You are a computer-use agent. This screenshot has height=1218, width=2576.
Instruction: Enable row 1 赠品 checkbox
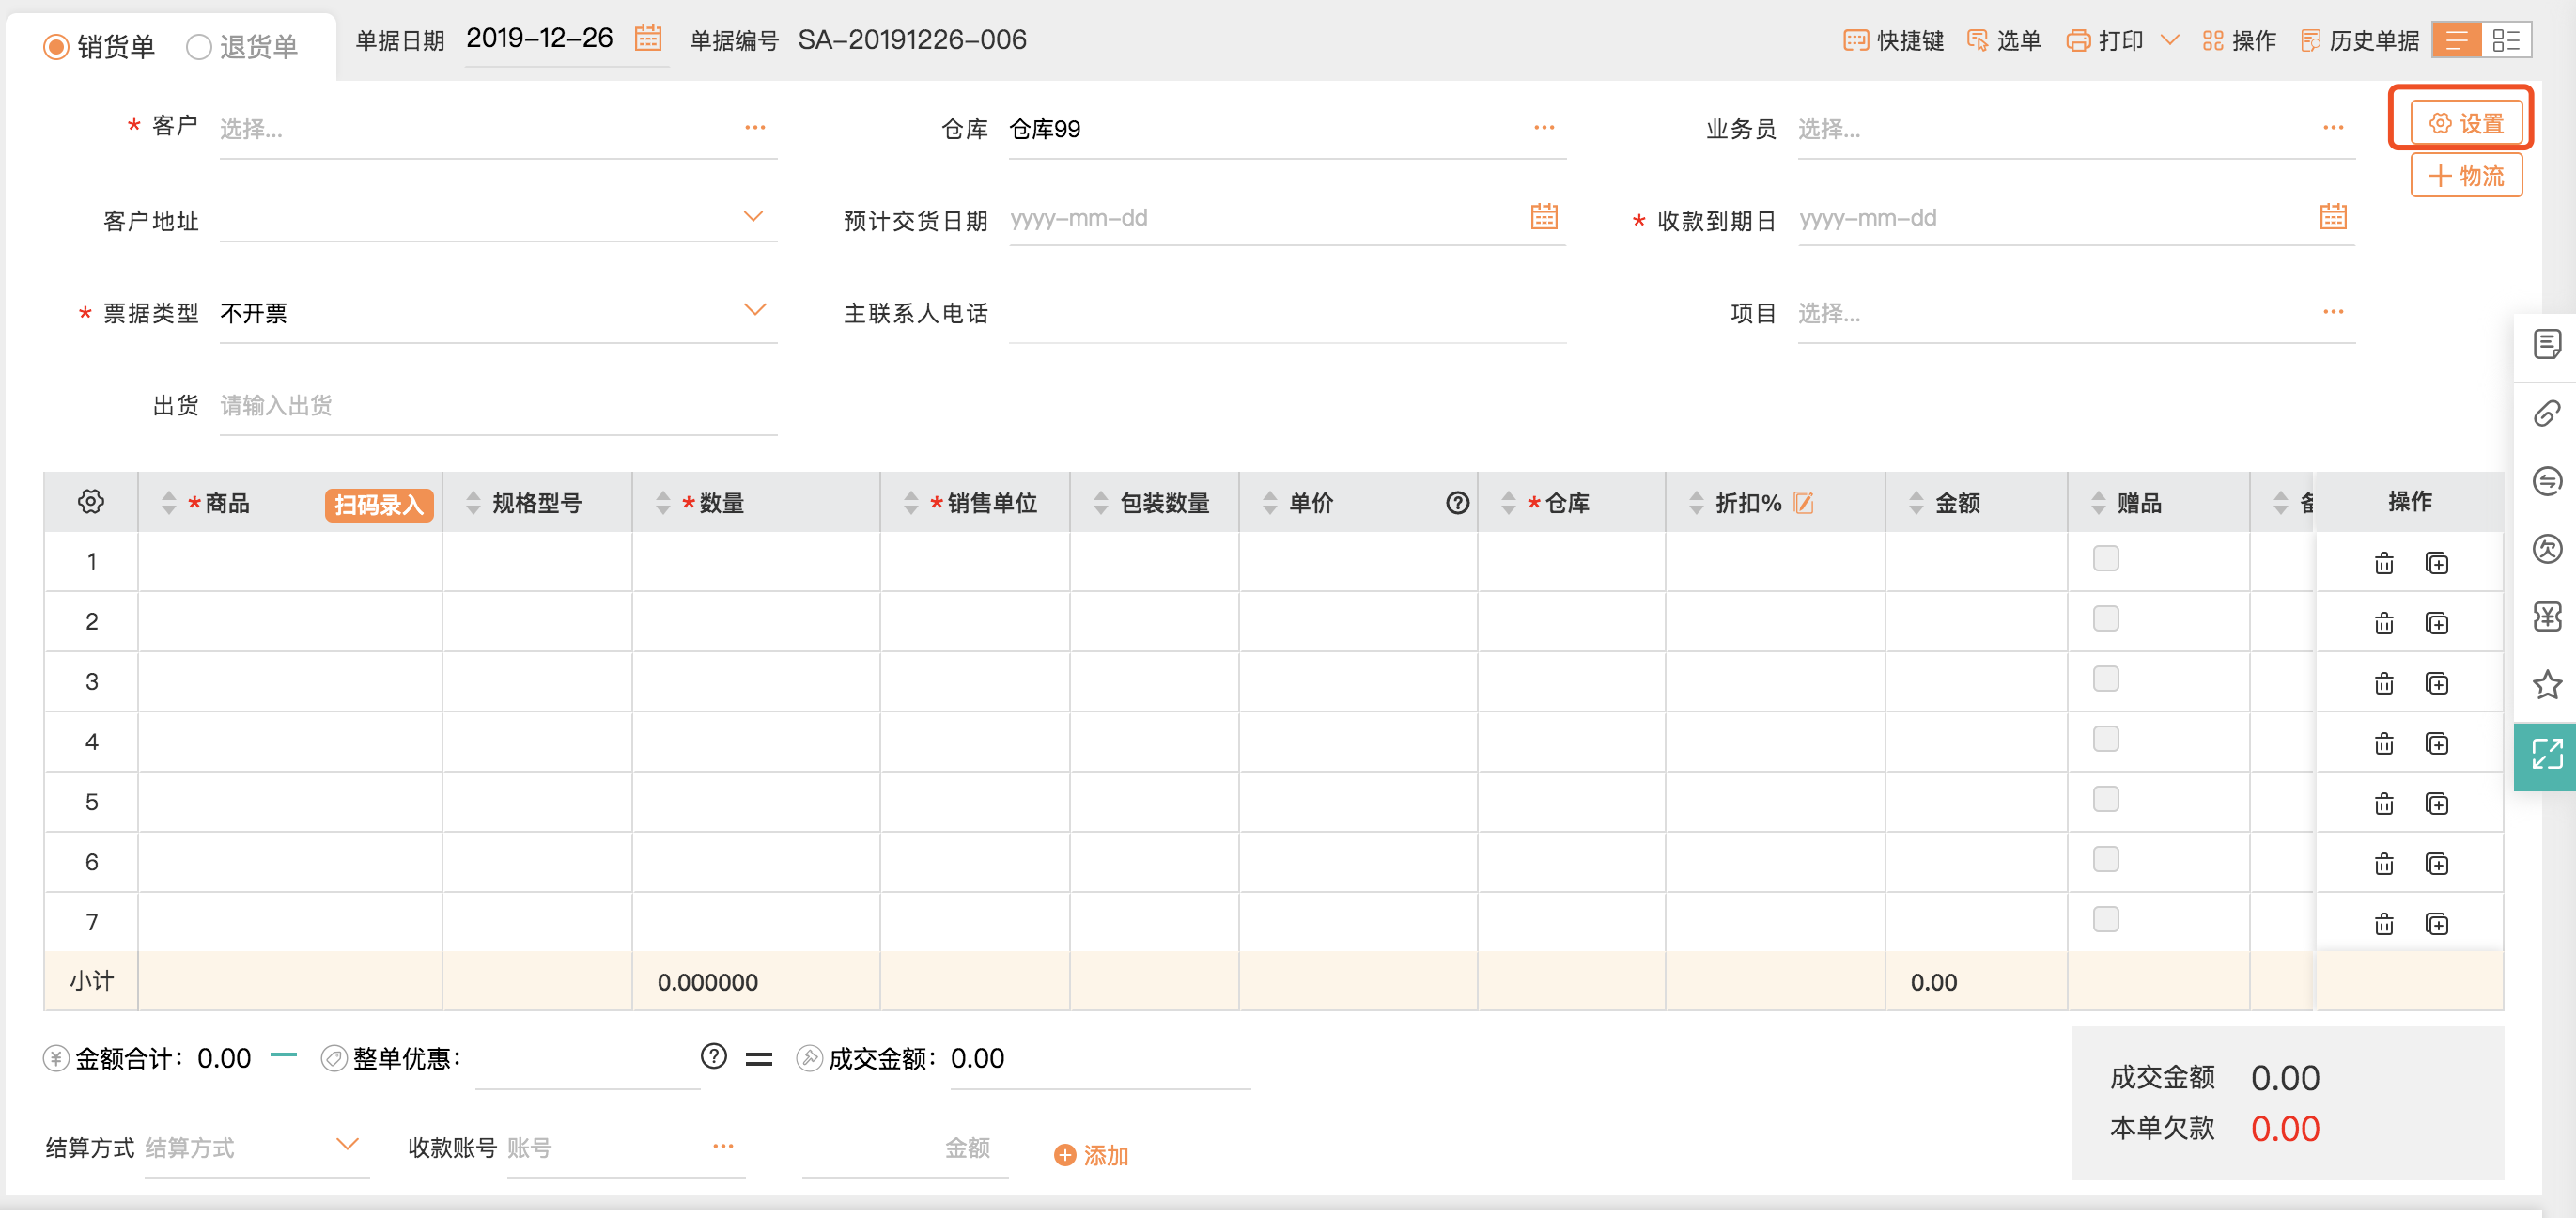[2108, 560]
